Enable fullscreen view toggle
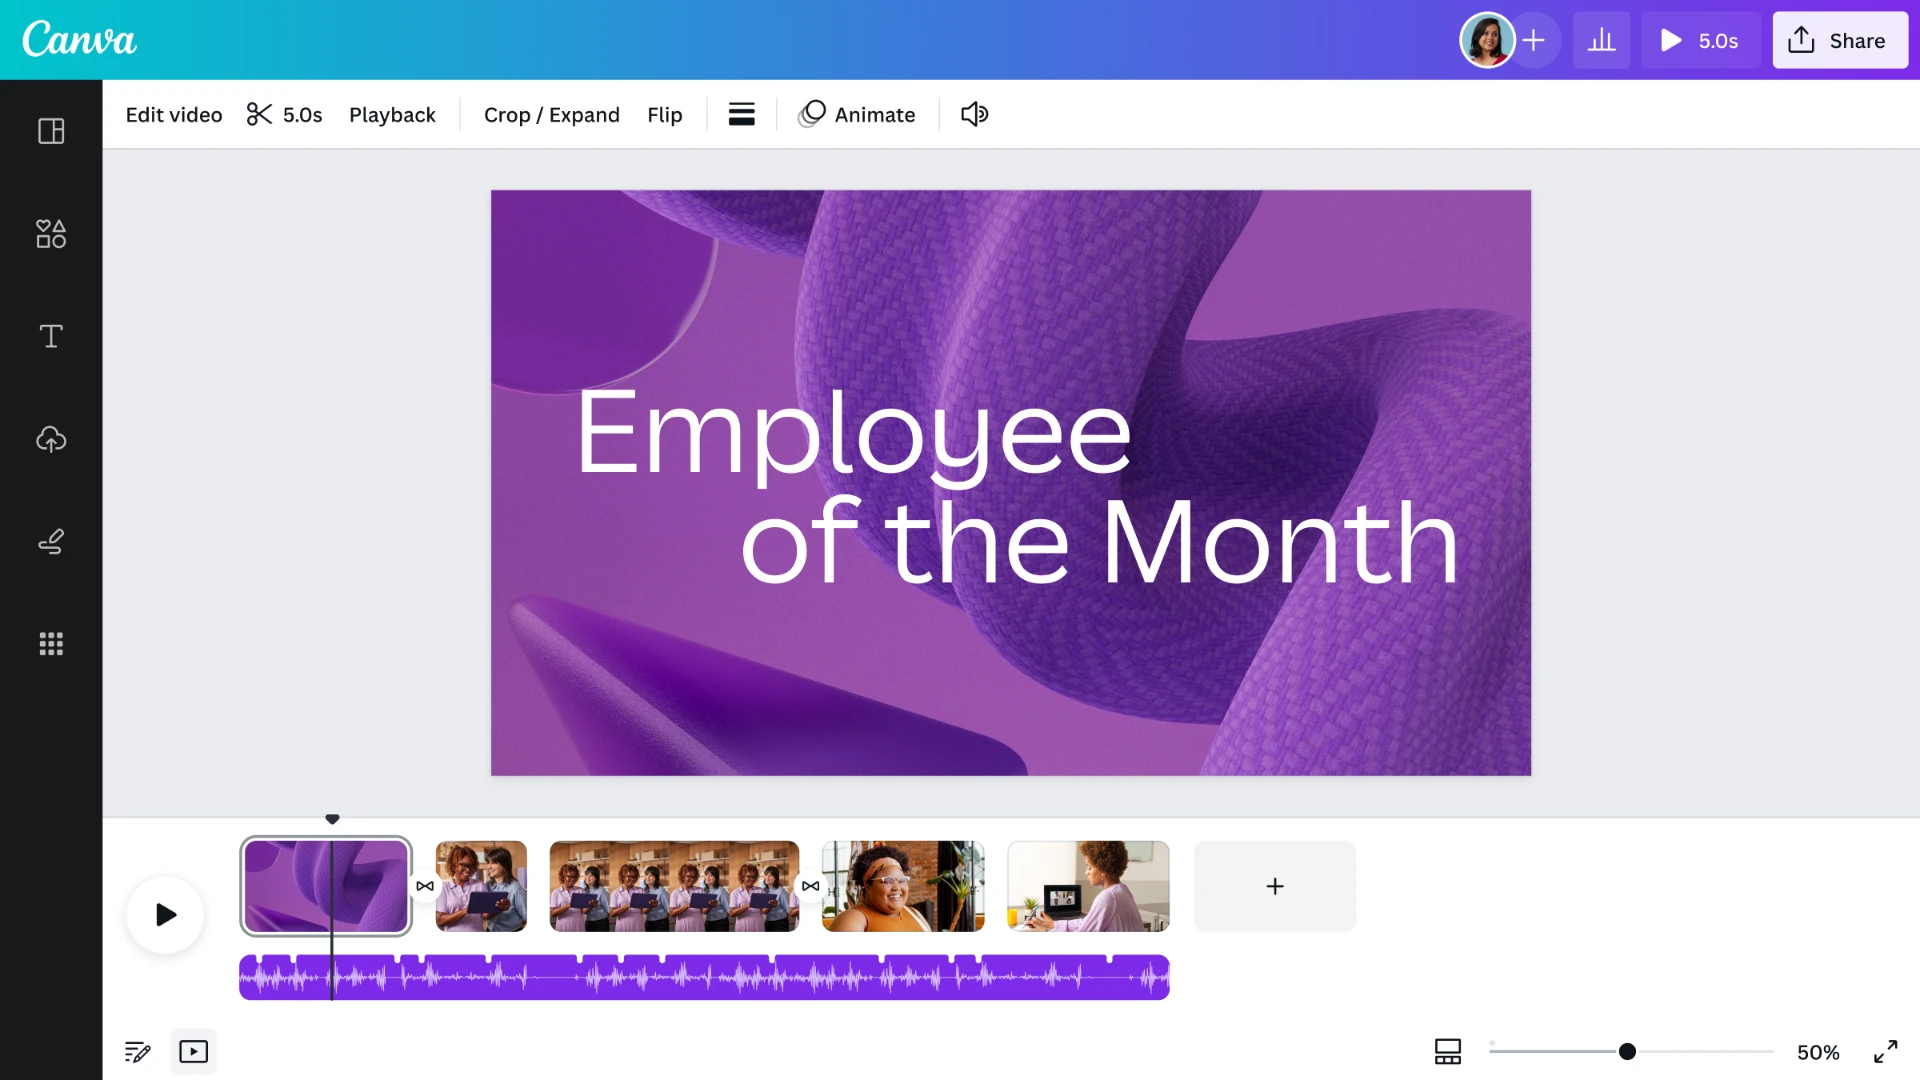Image resolution: width=1920 pixels, height=1080 pixels. tap(1884, 1051)
